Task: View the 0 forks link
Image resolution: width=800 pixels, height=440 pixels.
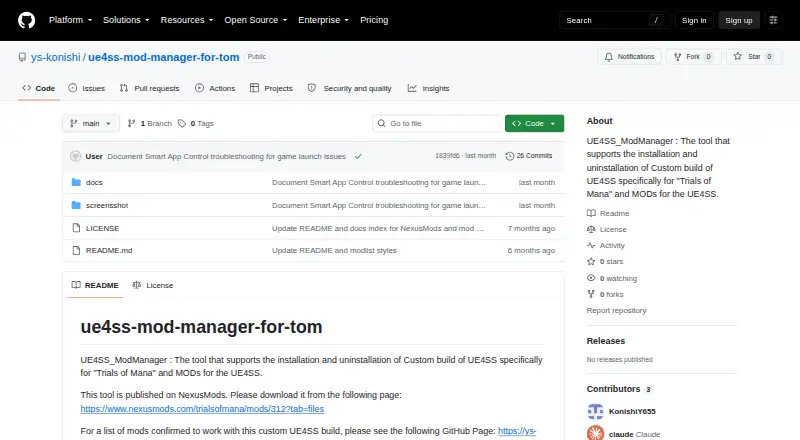Action: pos(605,295)
